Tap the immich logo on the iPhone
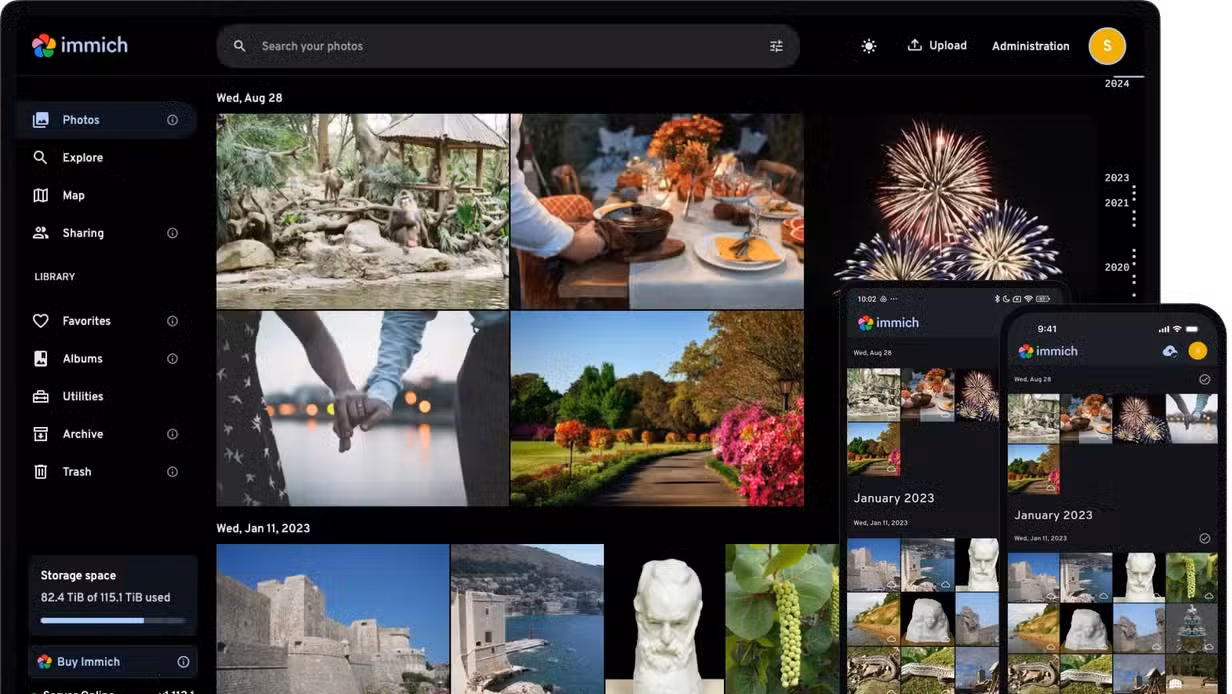 [x=1048, y=351]
